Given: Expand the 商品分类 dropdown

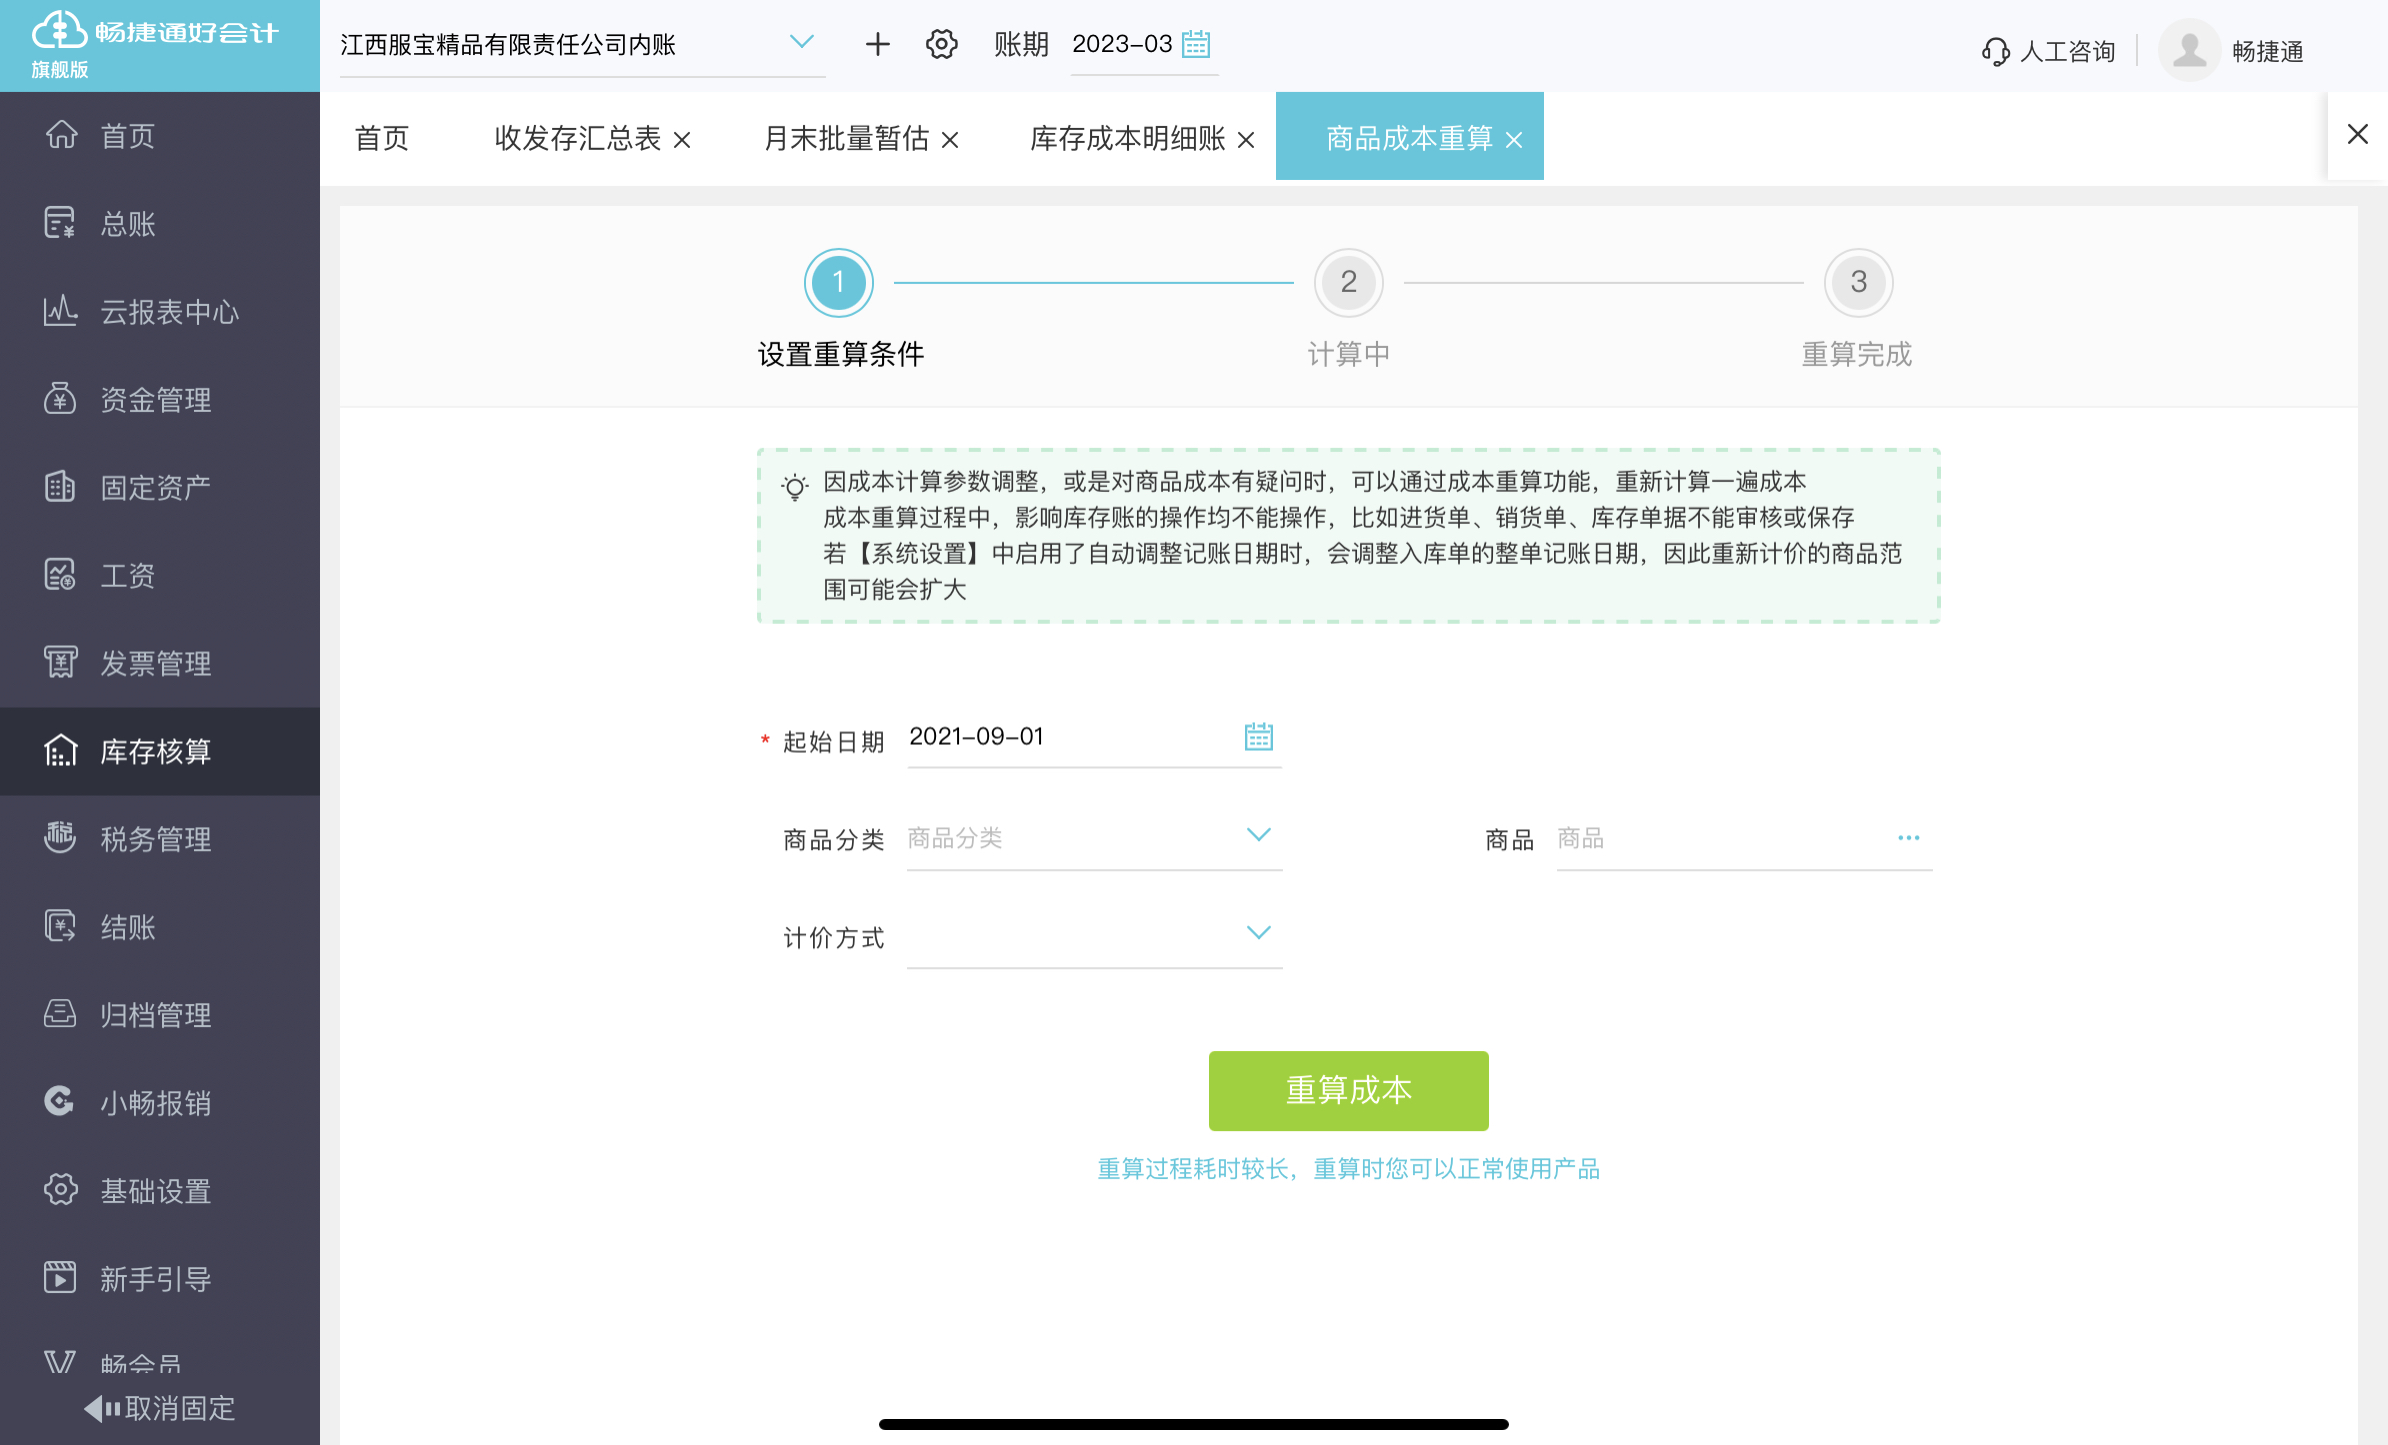Looking at the screenshot, I should tap(1261, 838).
